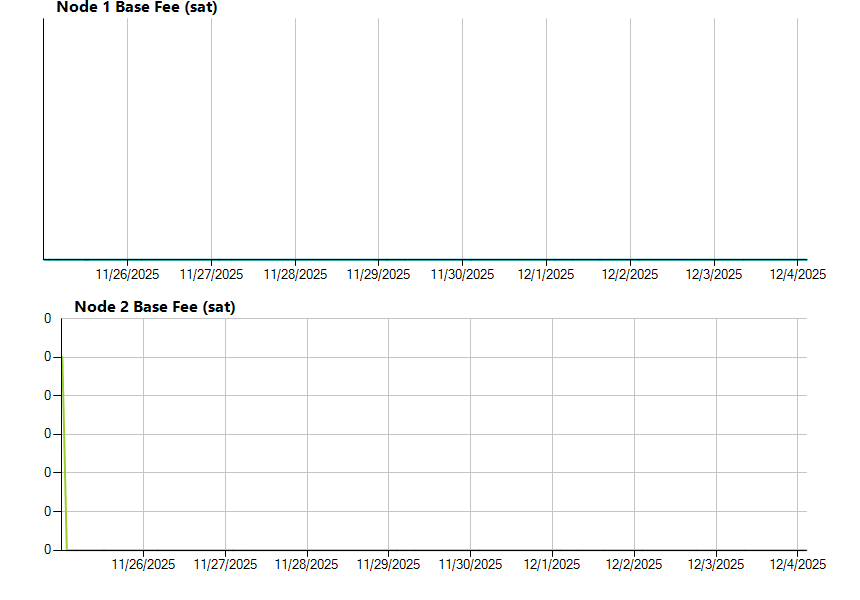860x600 pixels.
Task: Select the 12/4/2025 label on Node 1 axis
Action: [x=797, y=274]
